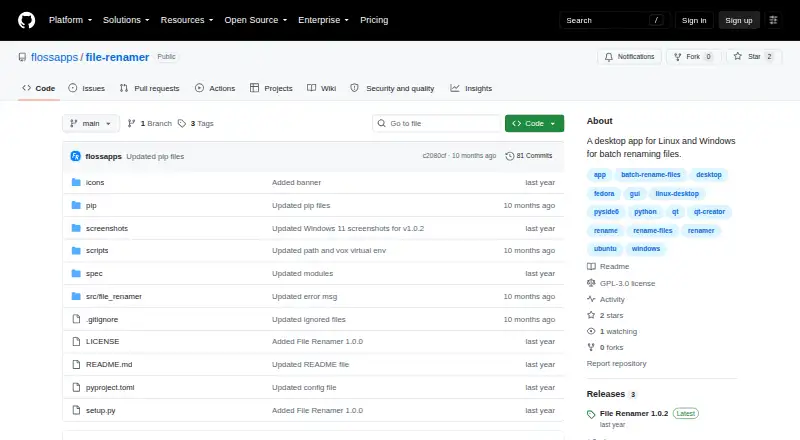This screenshot has height=440, width=800.
Task: Open the file-renamer repository name link
Action: 117,57
